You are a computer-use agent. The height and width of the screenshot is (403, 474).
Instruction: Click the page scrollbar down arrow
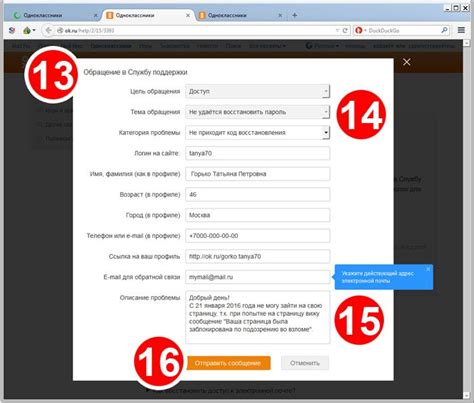[x=466, y=396]
